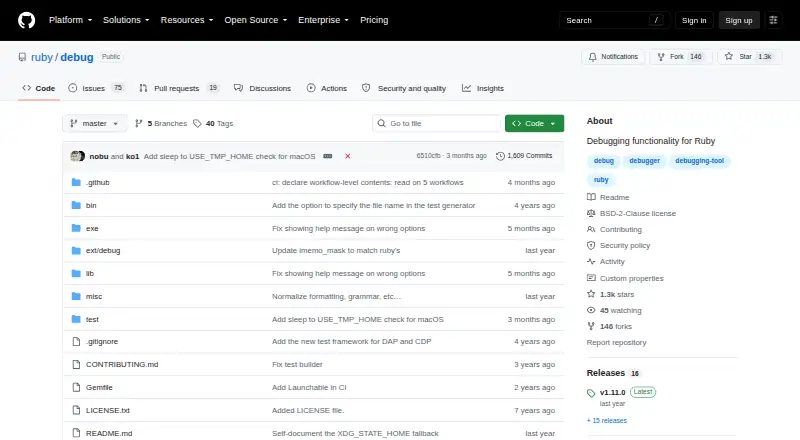Click the Gemfile file icon
Image resolution: width=800 pixels, height=440 pixels.
click(76, 387)
